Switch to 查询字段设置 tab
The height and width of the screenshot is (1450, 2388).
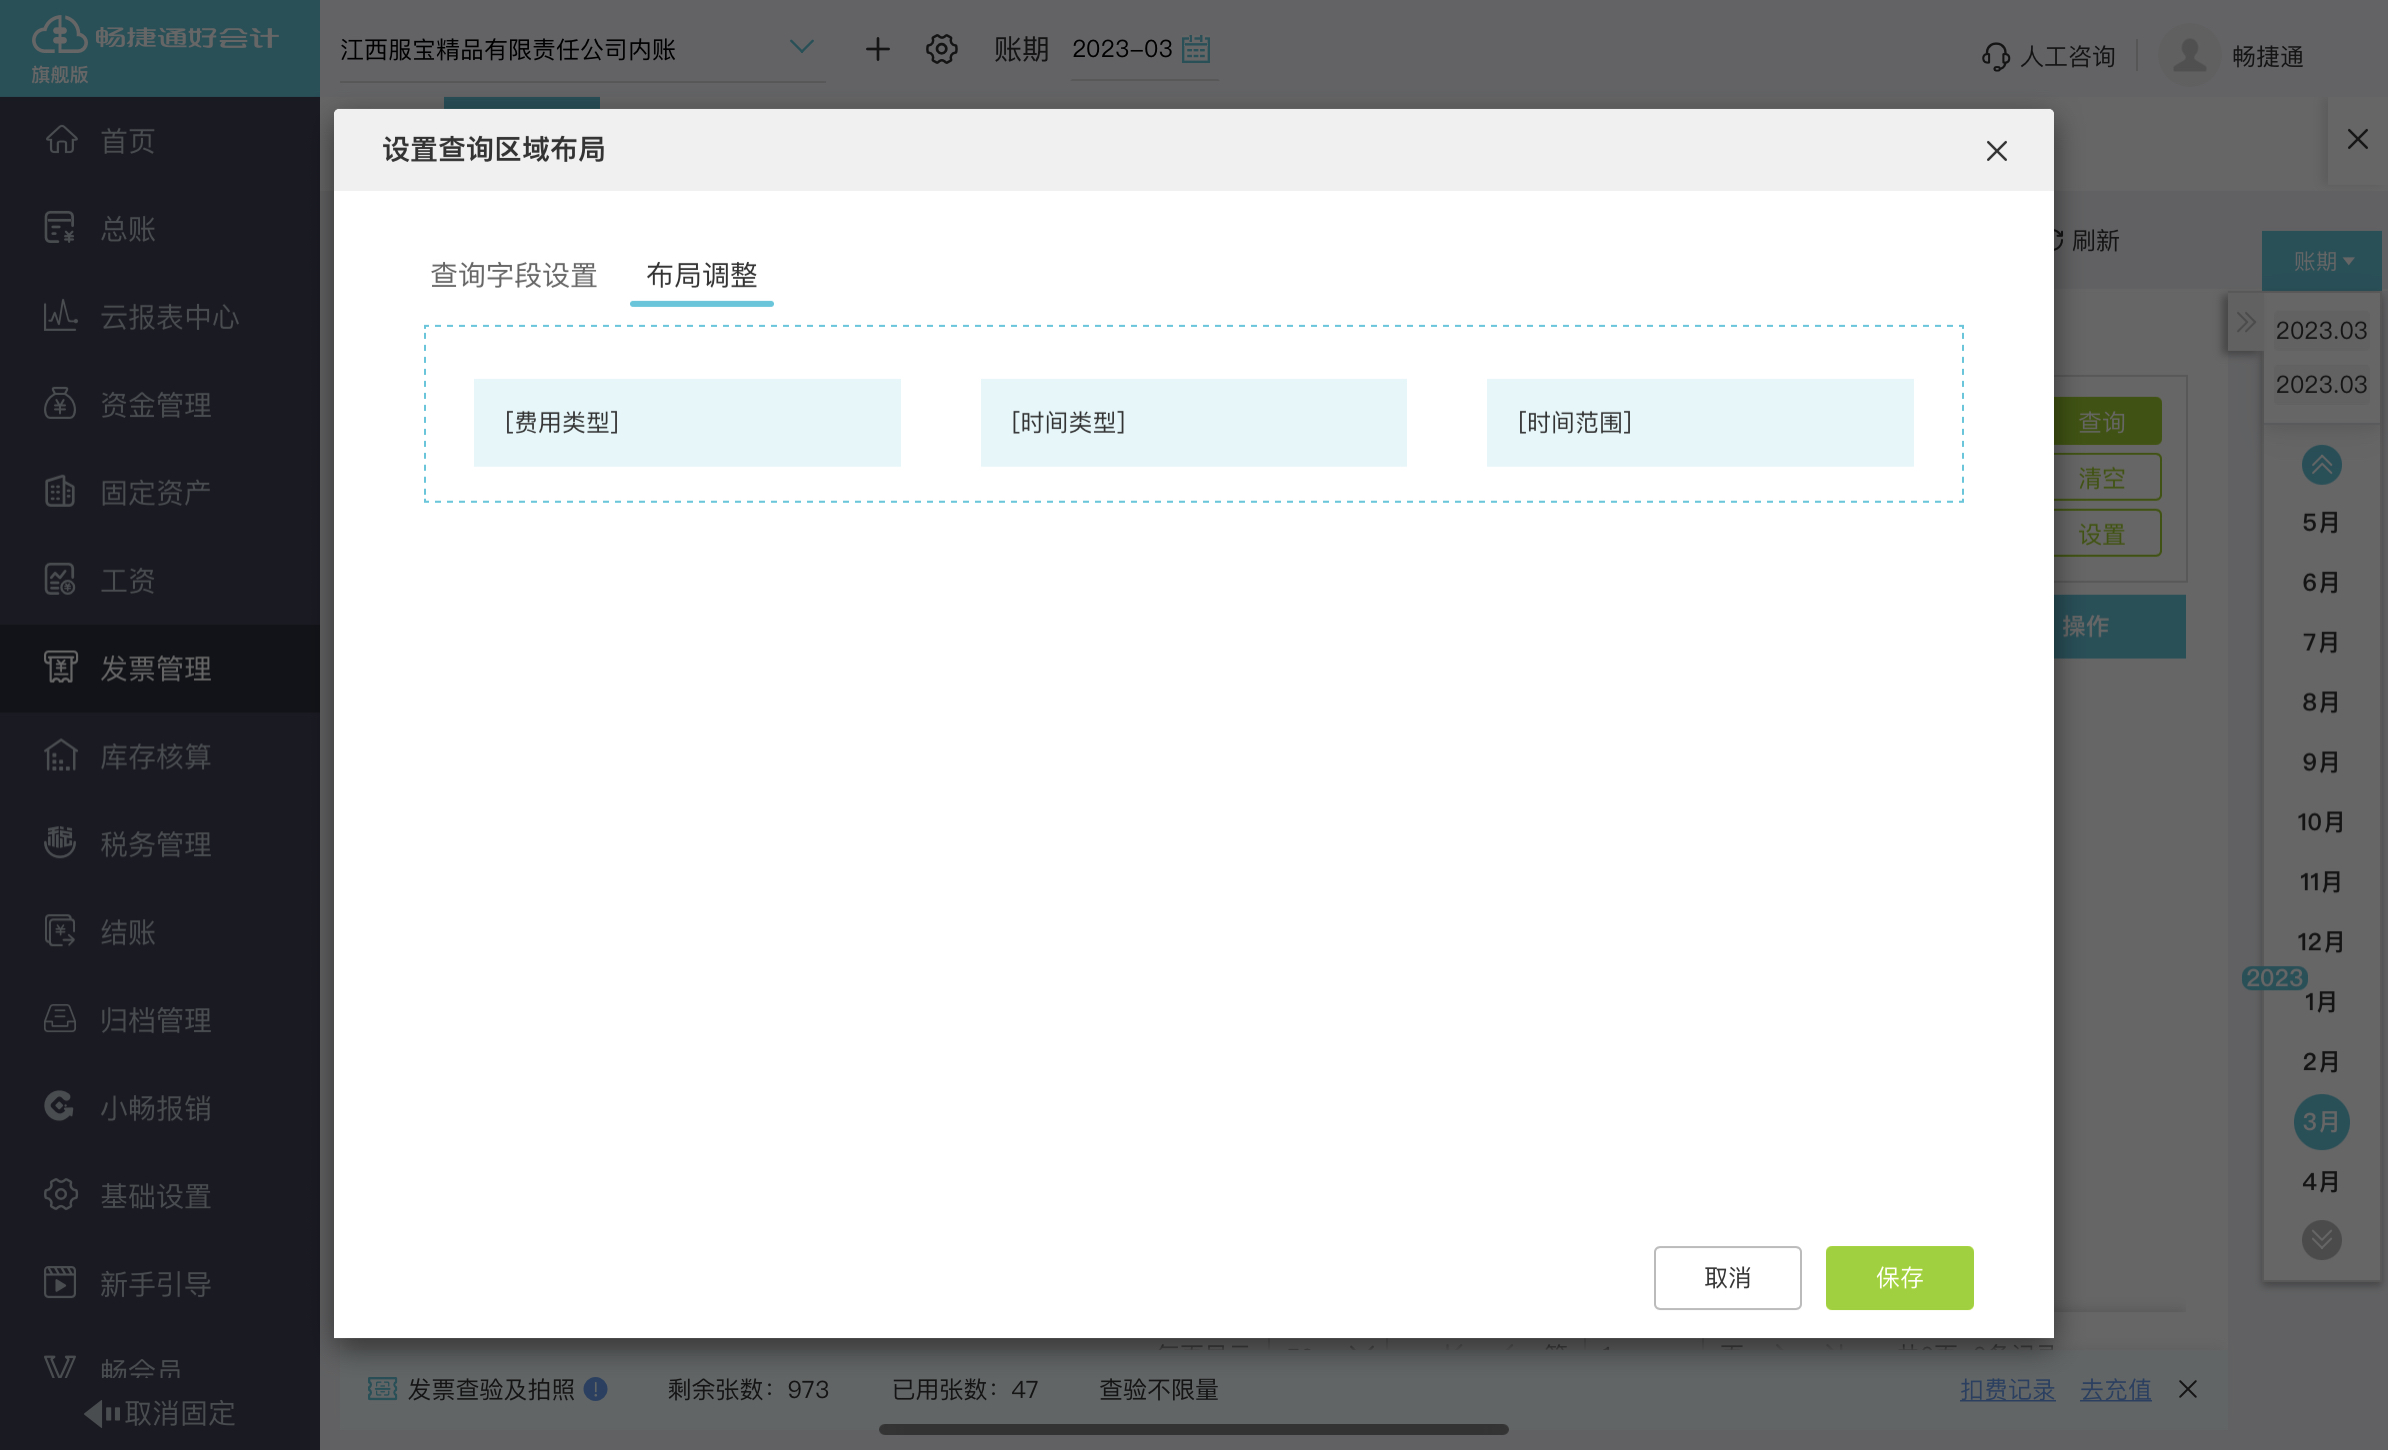pos(512,275)
